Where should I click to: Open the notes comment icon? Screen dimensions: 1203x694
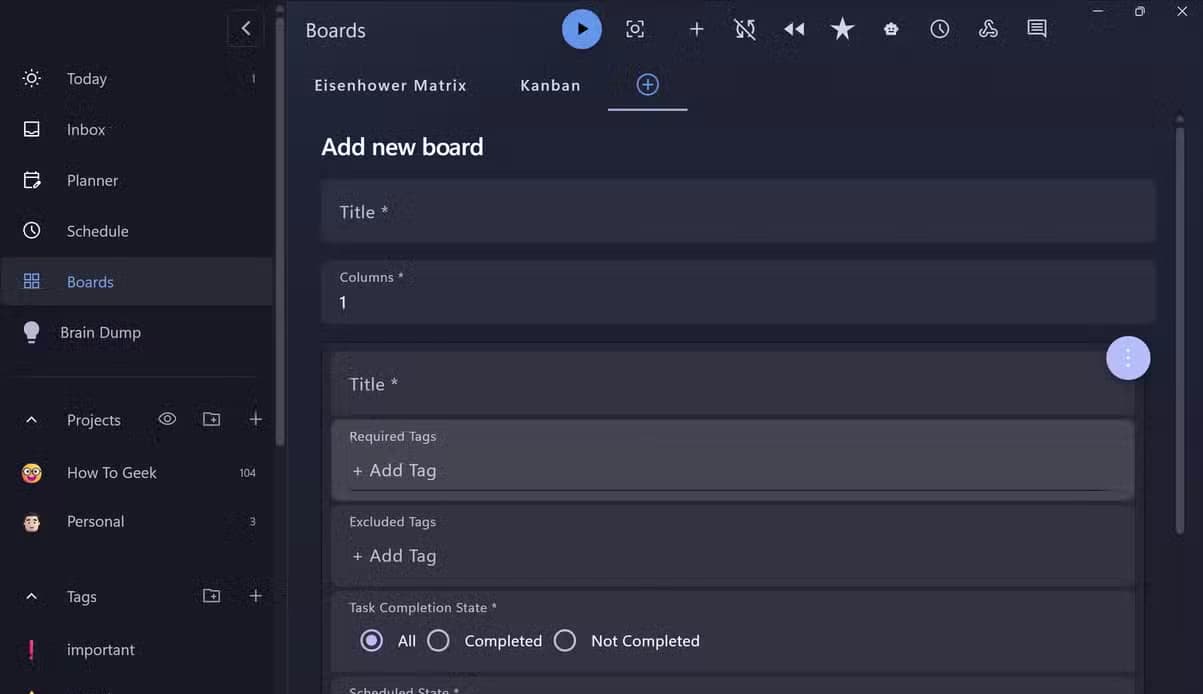pos(1037,29)
